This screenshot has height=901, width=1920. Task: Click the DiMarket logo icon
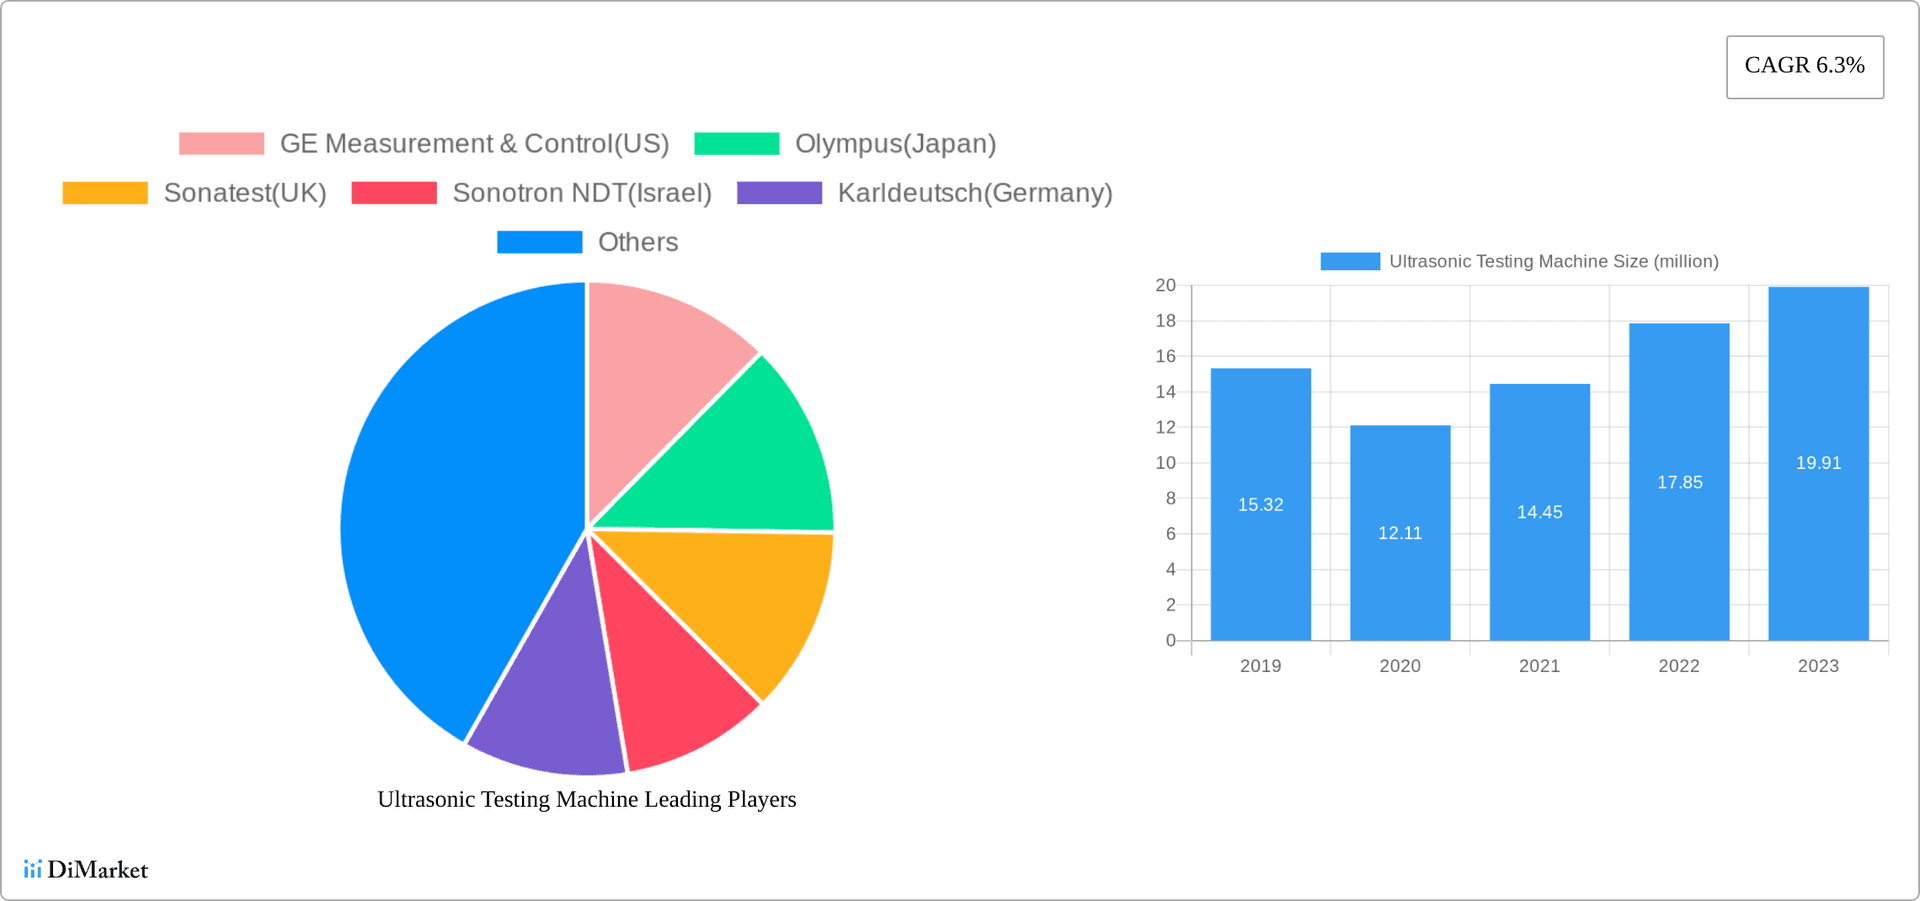coord(33,868)
